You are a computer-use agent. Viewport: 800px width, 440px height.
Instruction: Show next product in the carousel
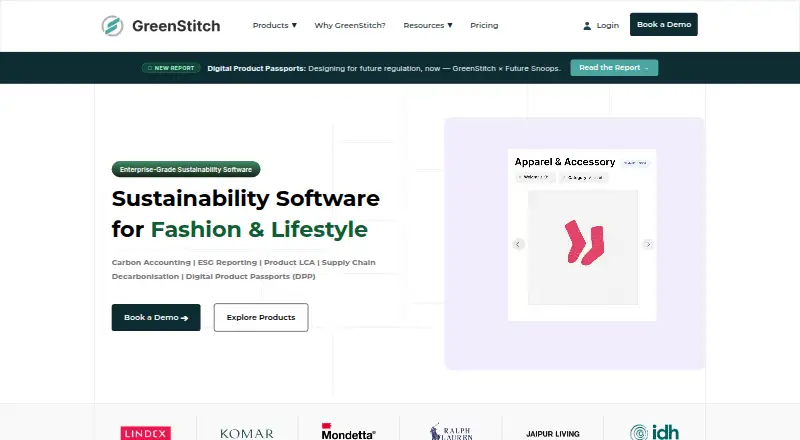(x=648, y=245)
